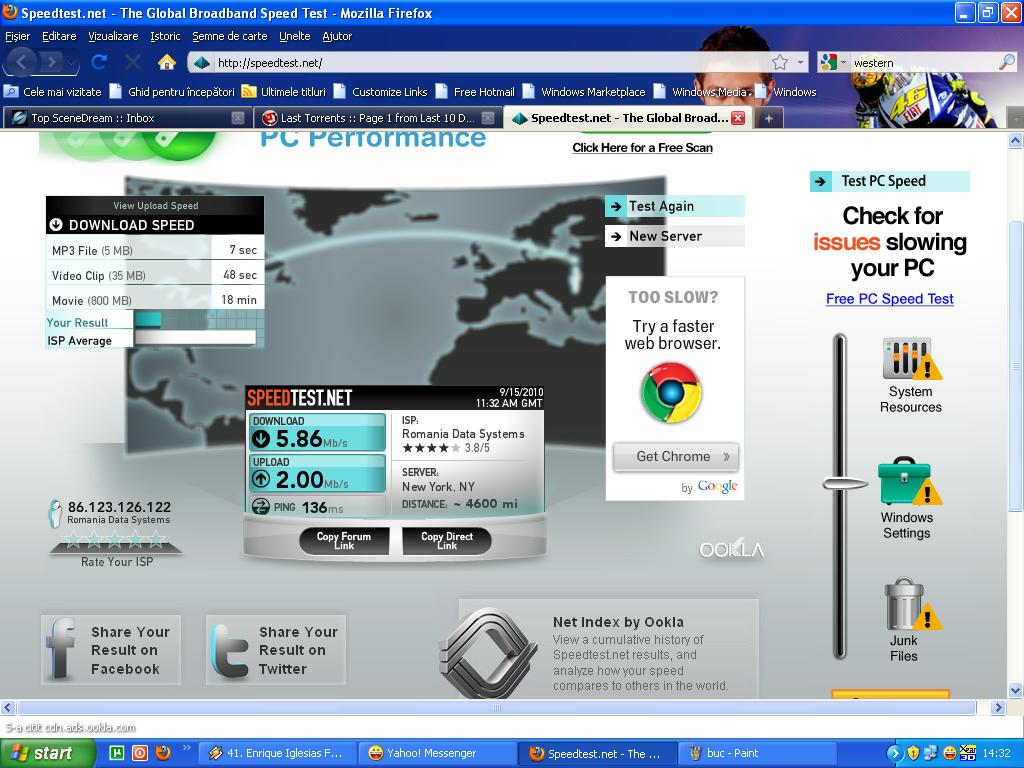Click the Test Again button
The width and height of the screenshot is (1024, 768).
click(x=674, y=206)
